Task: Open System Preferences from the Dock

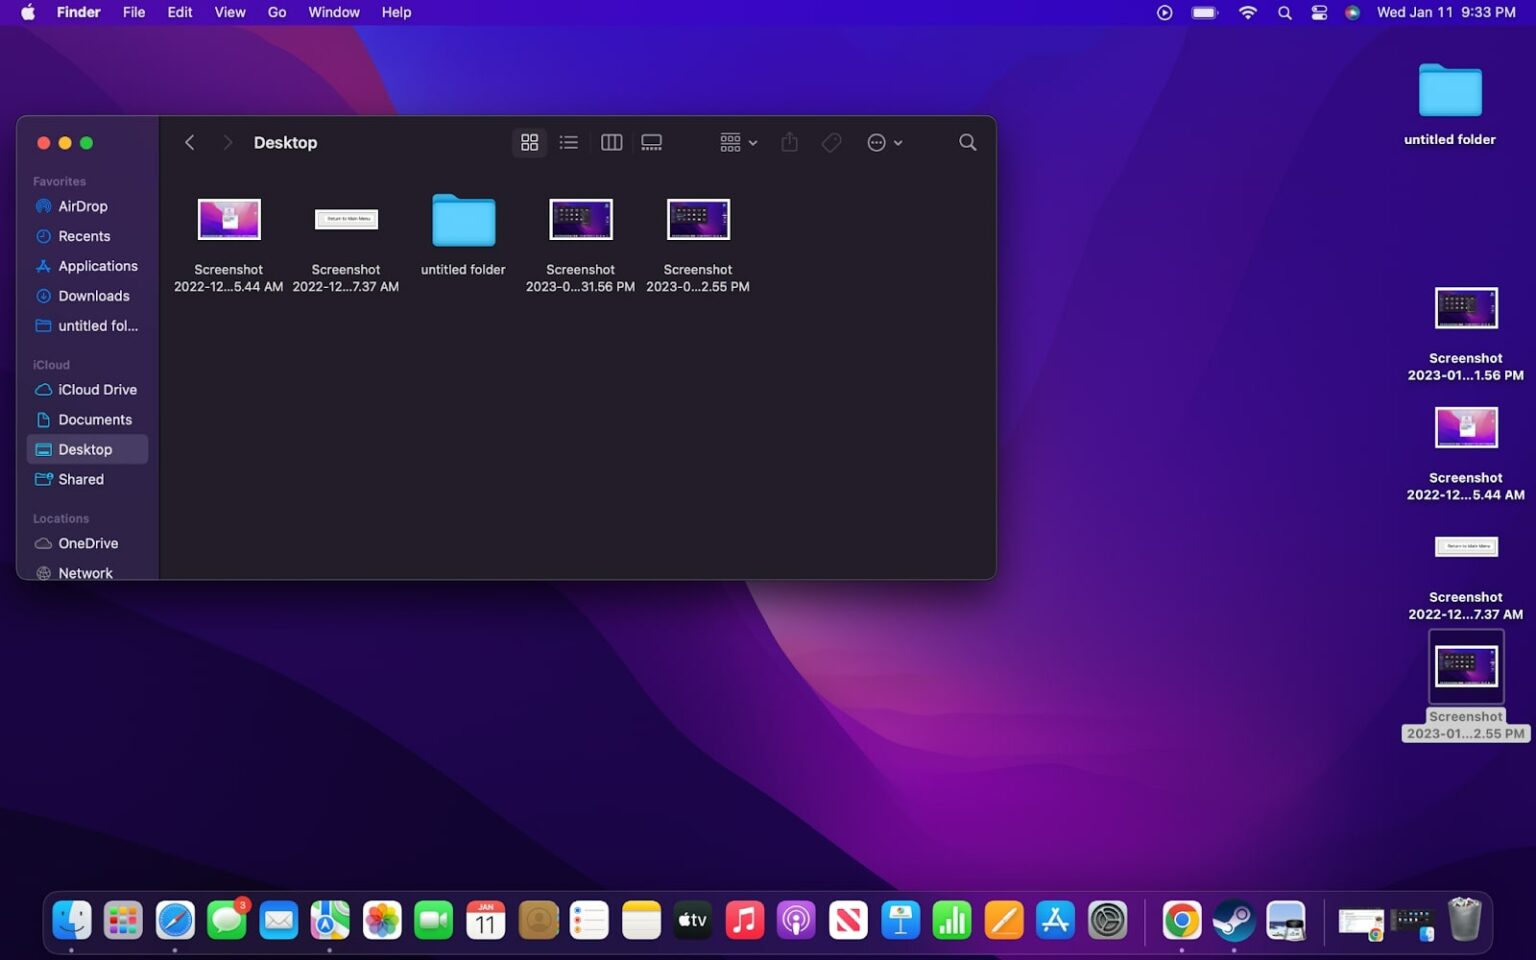Action: click(x=1107, y=920)
